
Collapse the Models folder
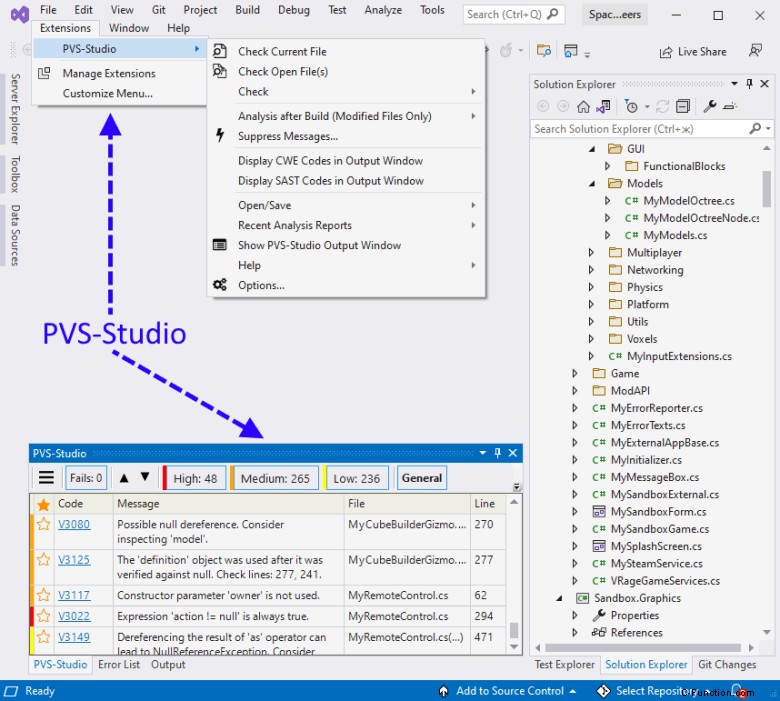[592, 184]
